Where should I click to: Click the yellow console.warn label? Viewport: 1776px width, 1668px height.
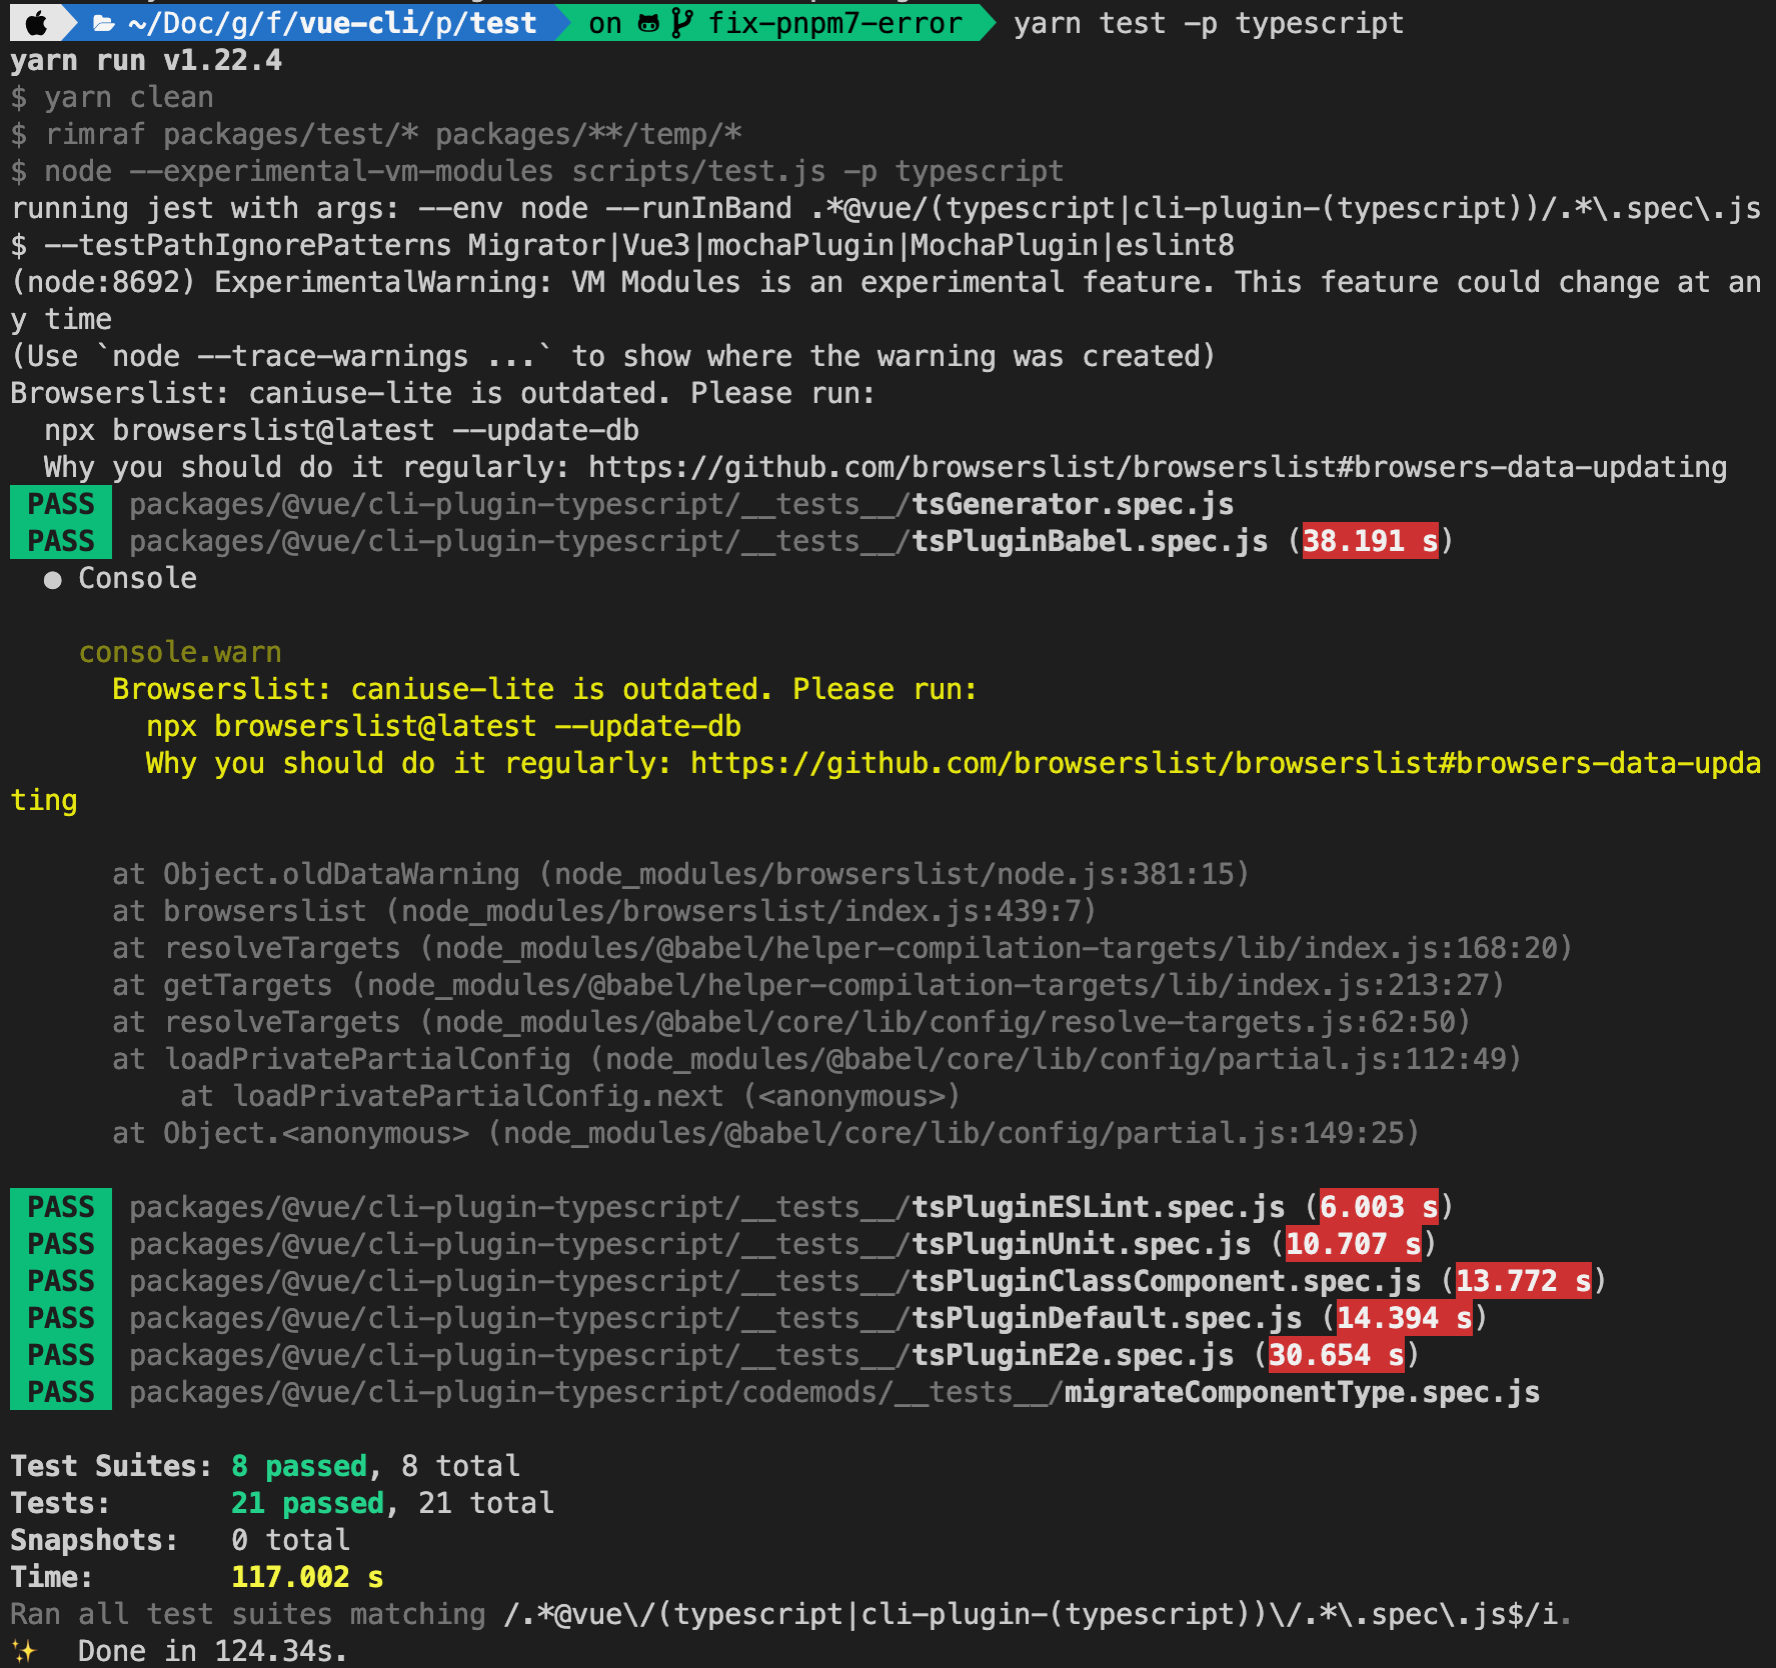pyautogui.click(x=180, y=652)
